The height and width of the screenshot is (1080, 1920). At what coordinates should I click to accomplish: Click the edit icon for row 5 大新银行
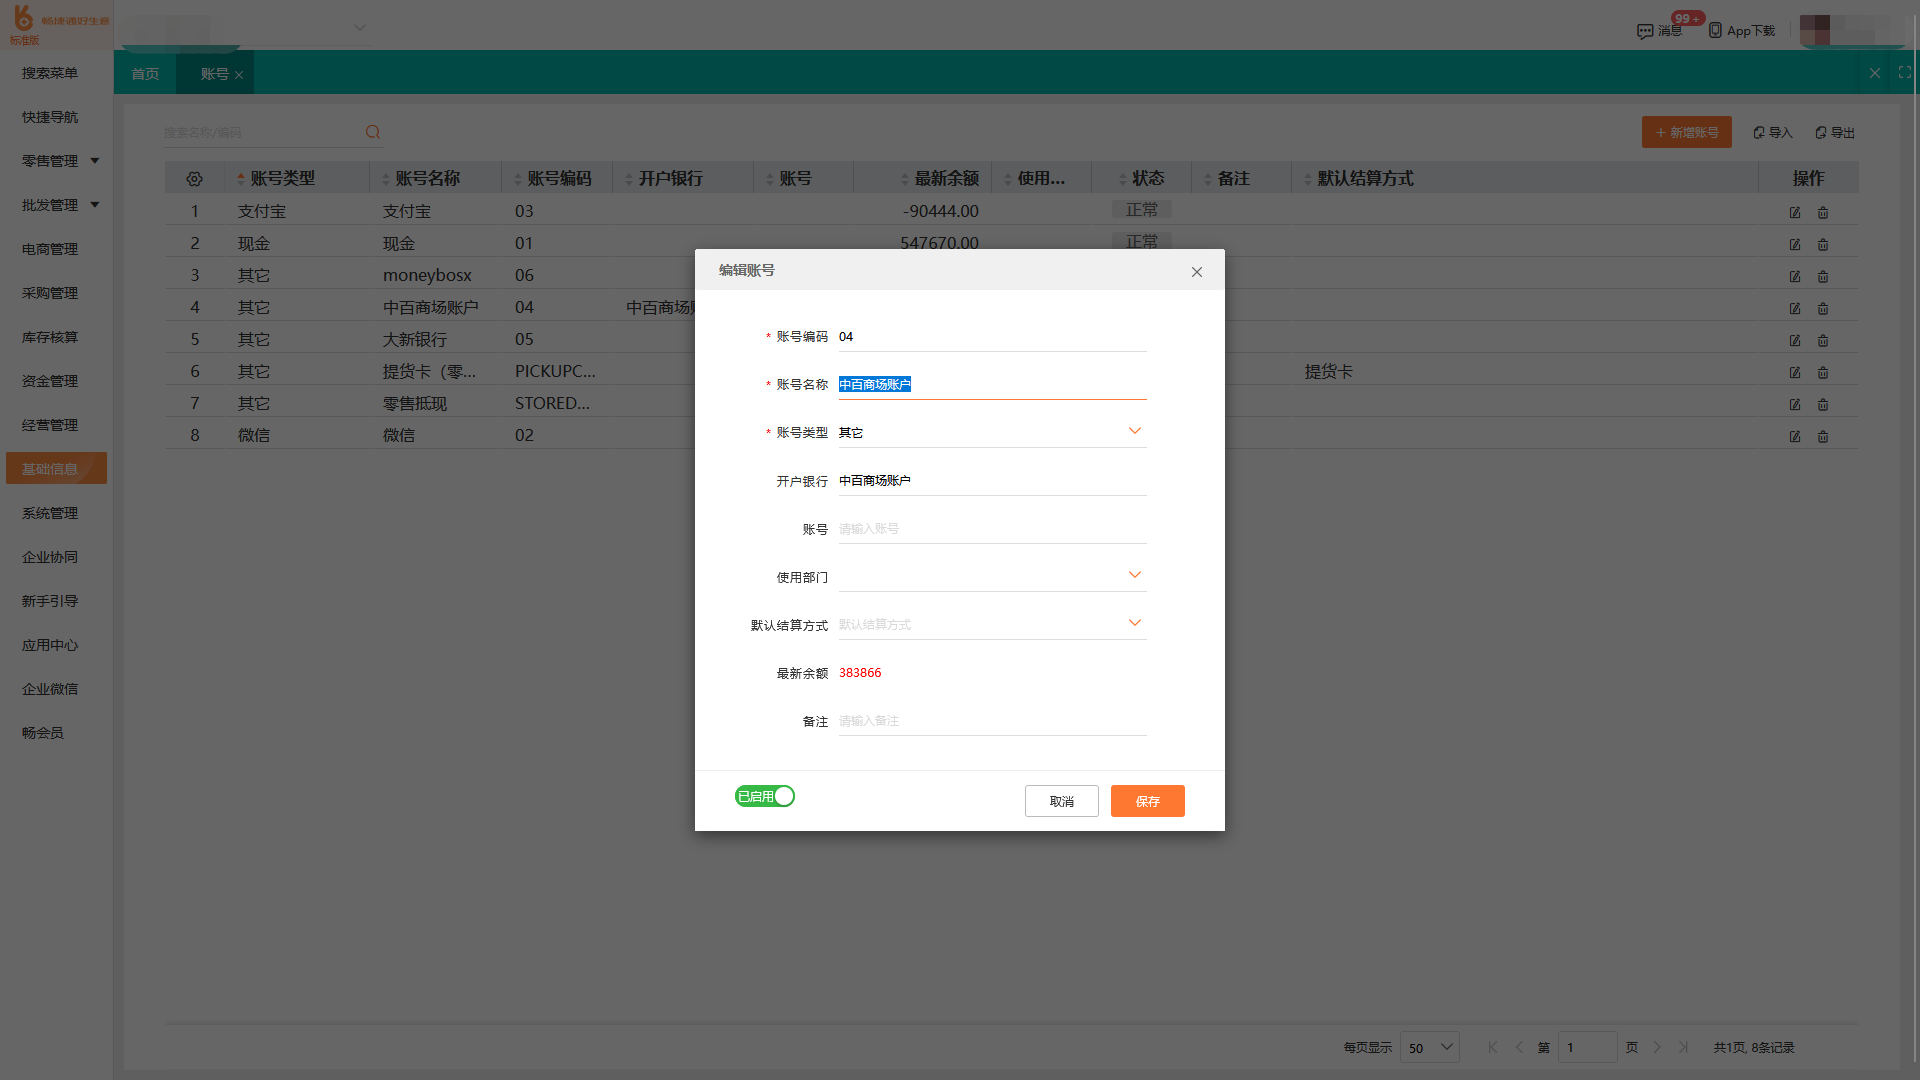click(1795, 340)
